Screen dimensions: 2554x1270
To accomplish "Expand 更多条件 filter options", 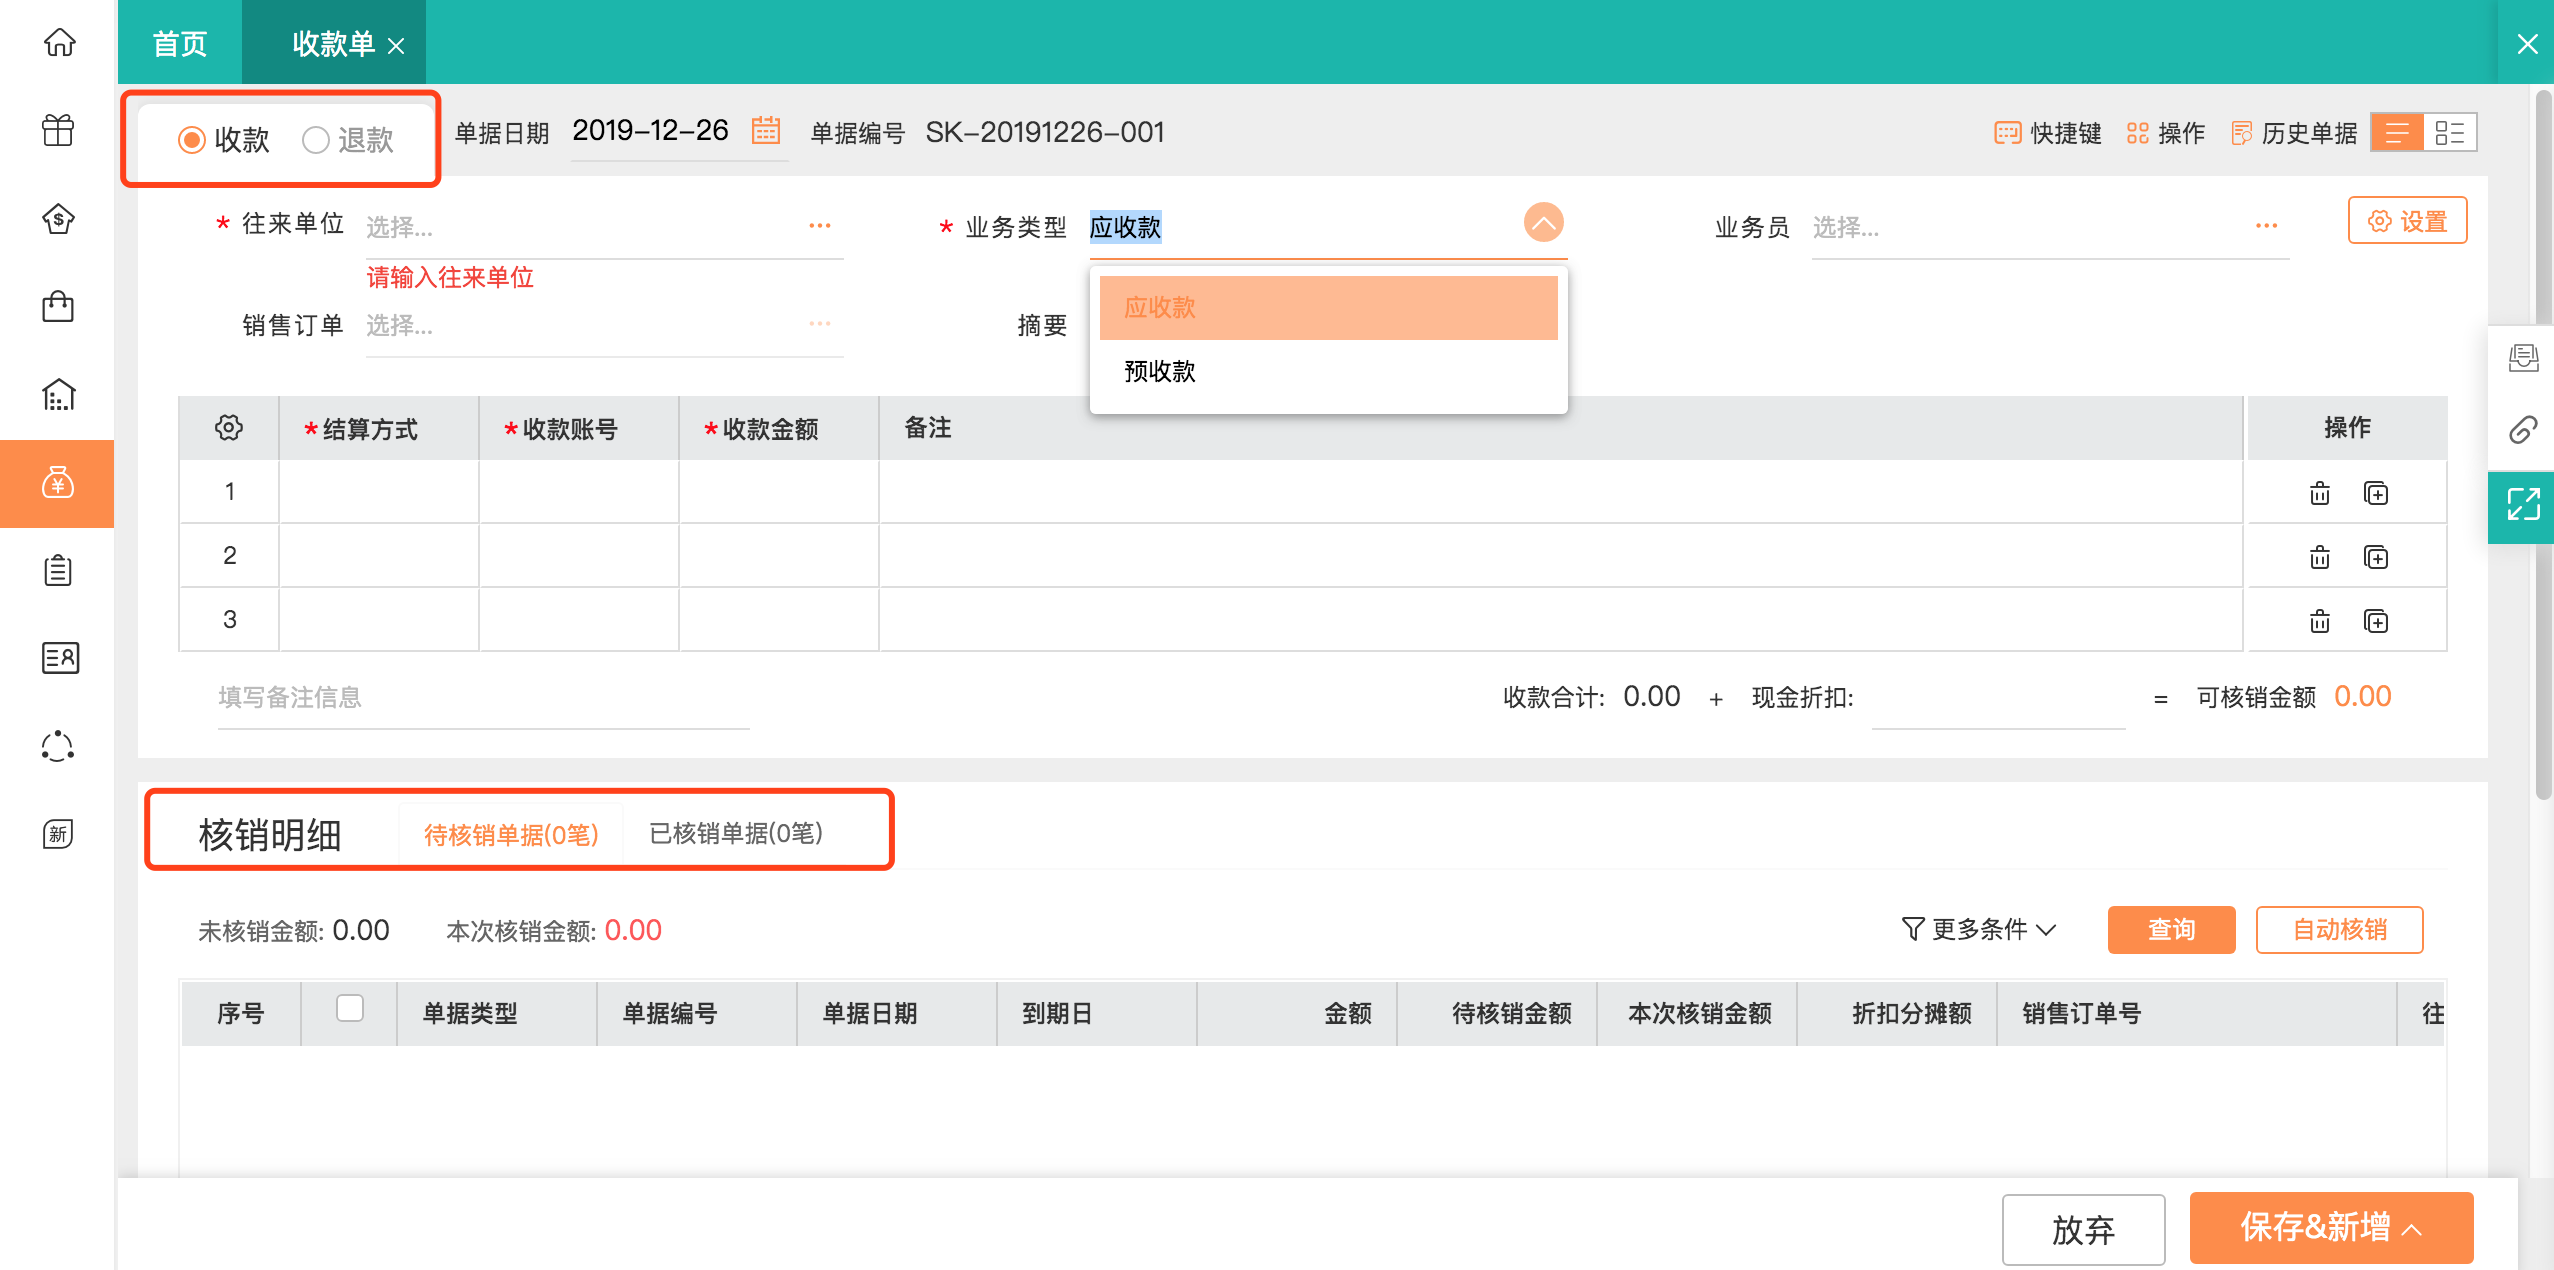I will [x=1979, y=930].
